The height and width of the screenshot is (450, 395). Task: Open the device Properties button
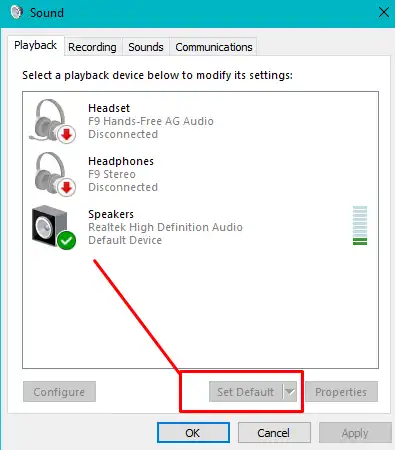tap(341, 392)
